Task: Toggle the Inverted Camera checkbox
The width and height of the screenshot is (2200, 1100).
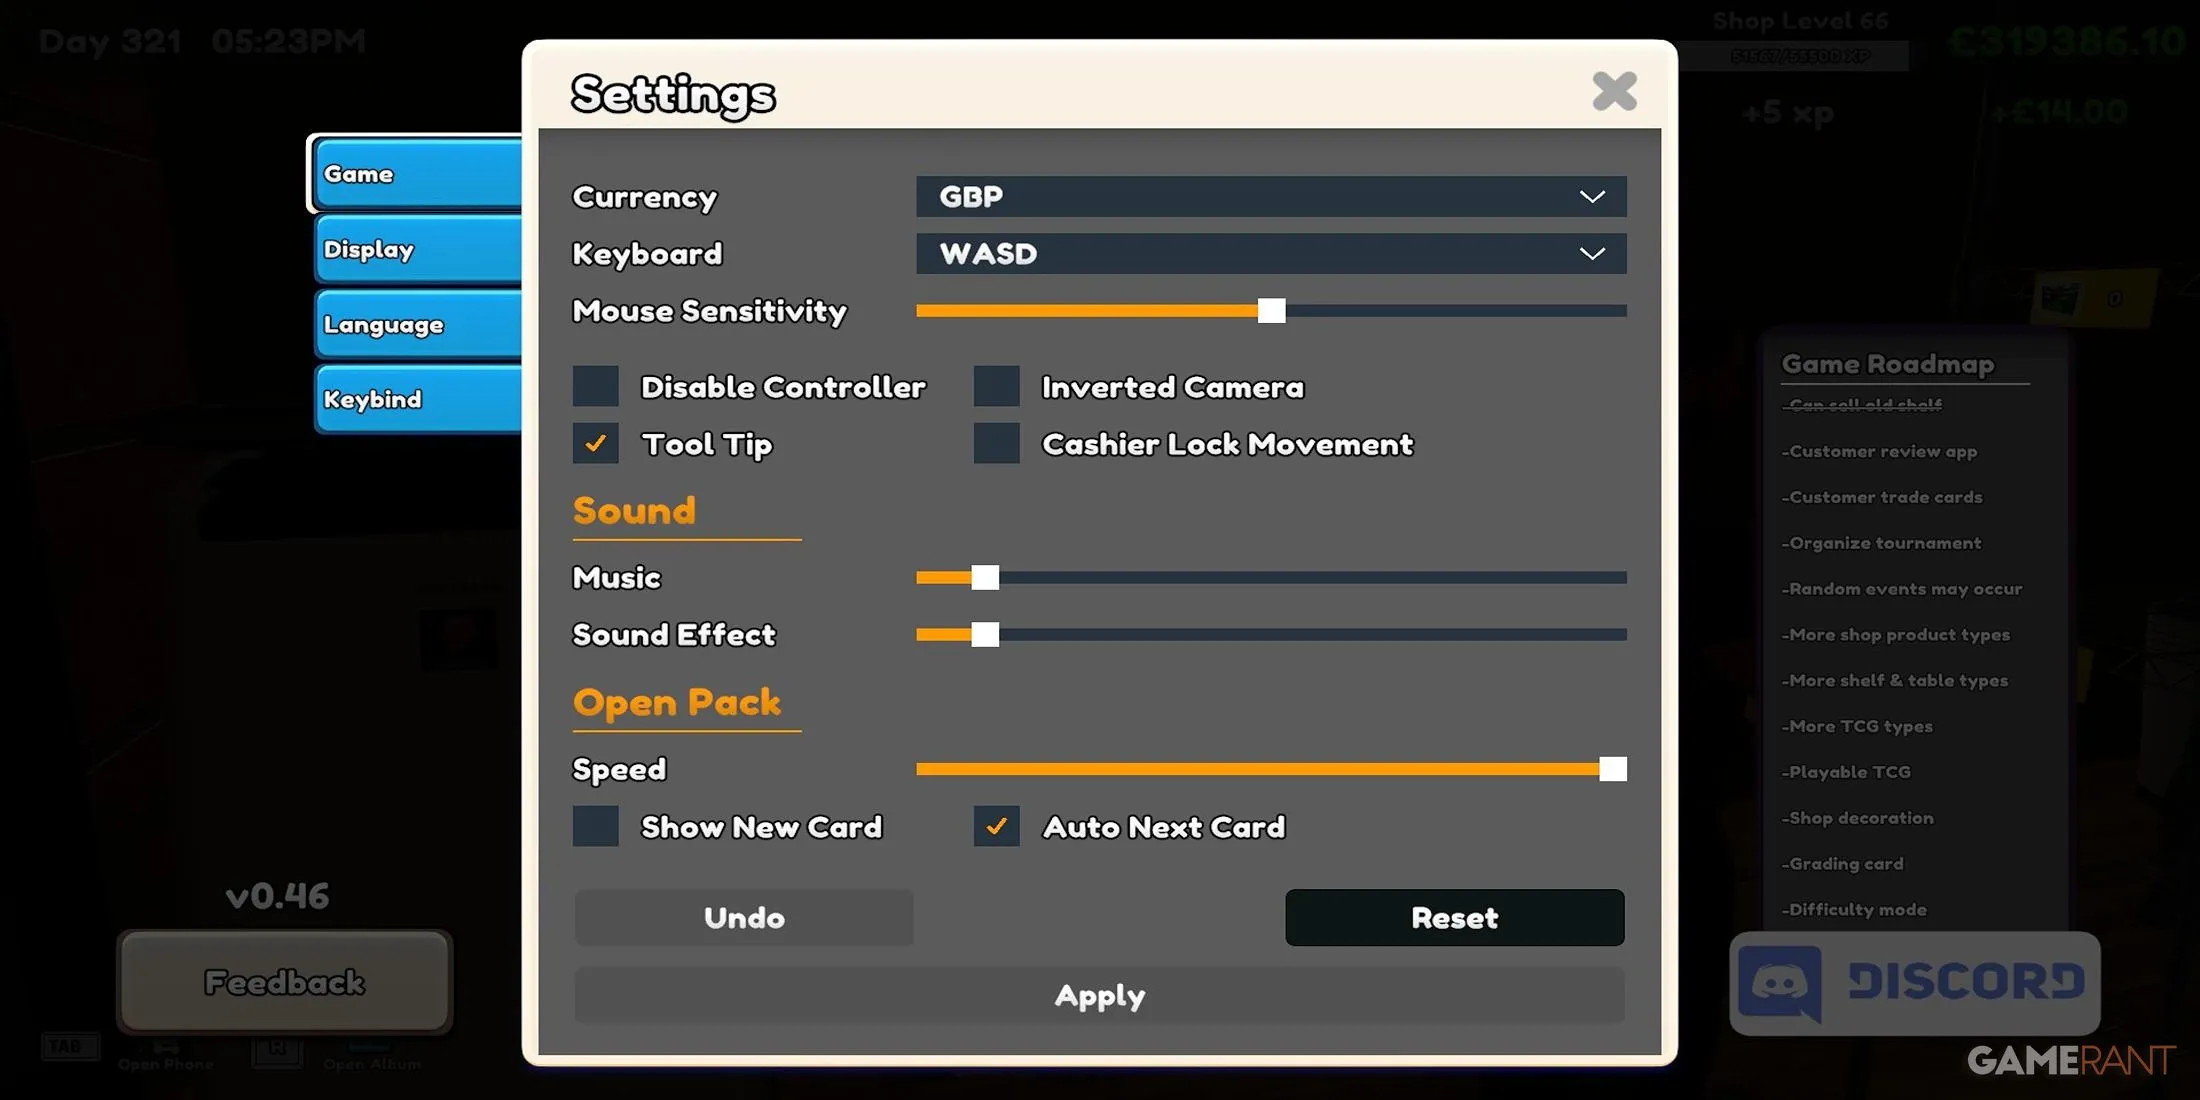Action: pos(998,386)
